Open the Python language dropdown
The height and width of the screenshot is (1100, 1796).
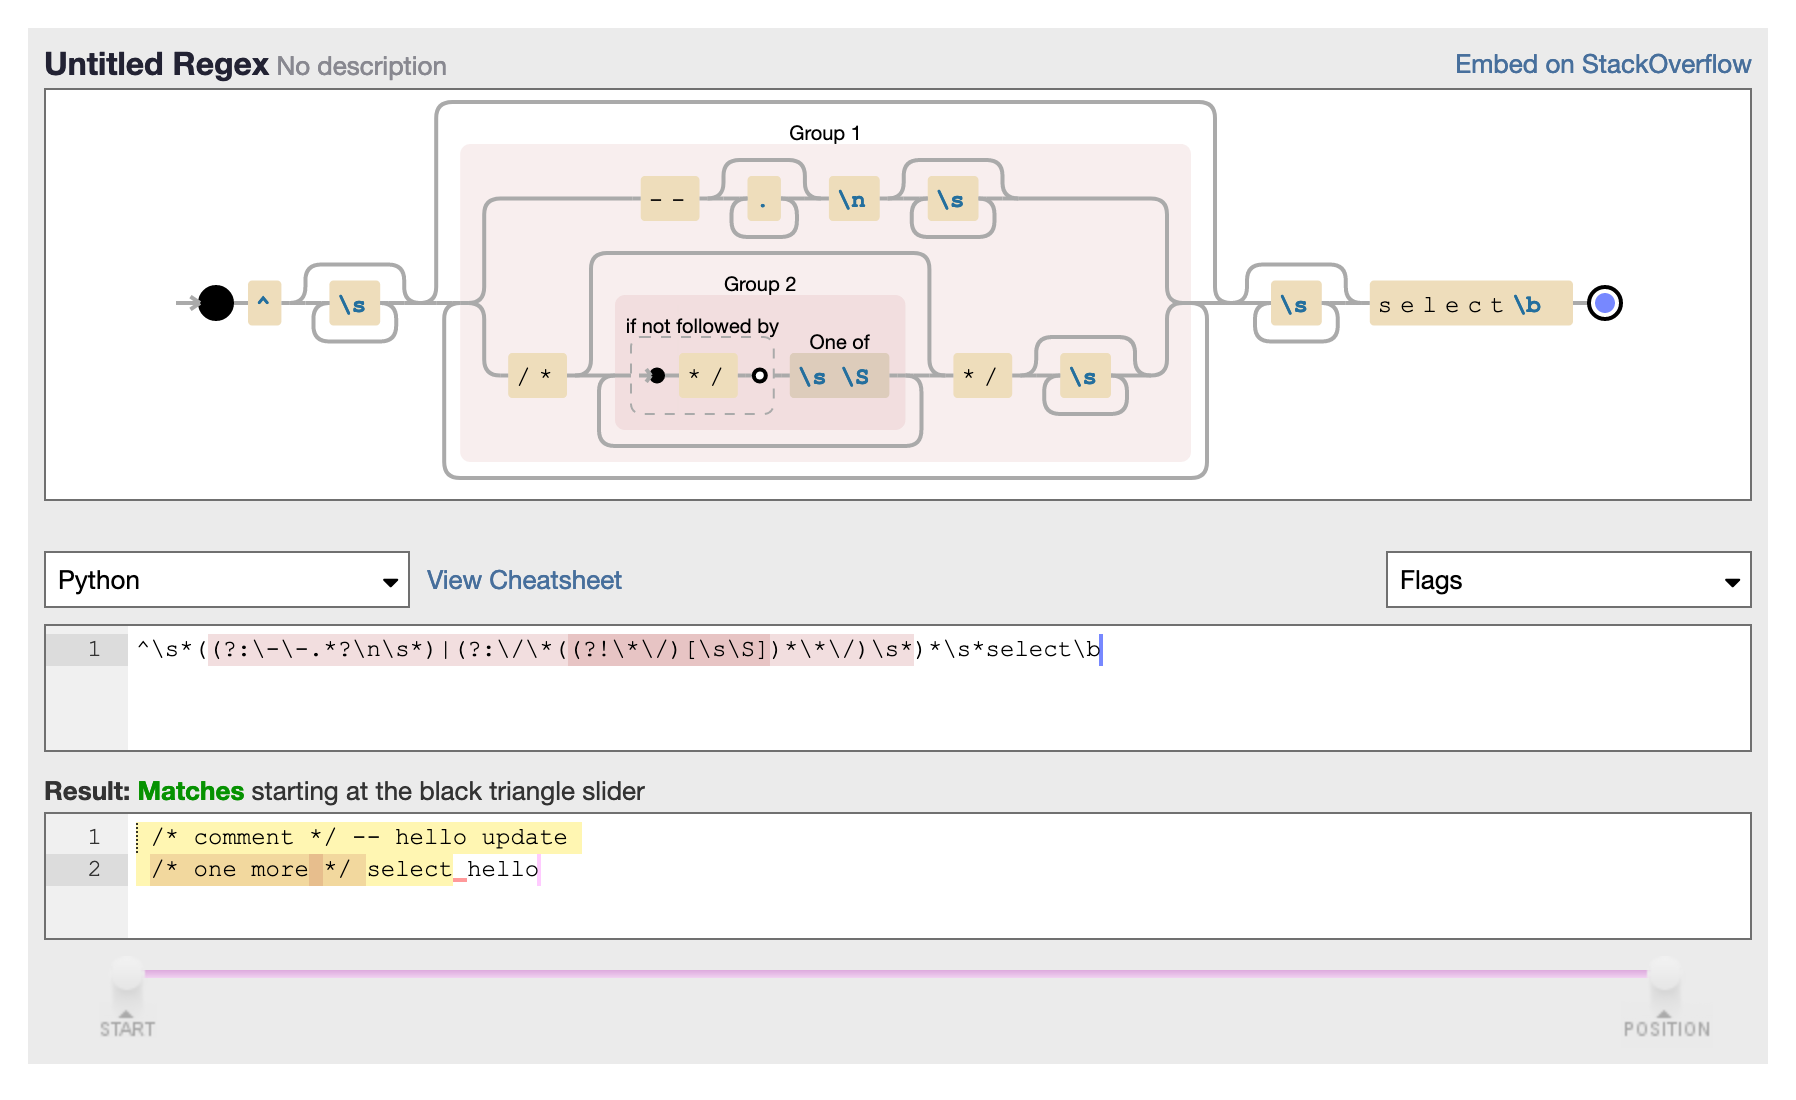coord(225,580)
